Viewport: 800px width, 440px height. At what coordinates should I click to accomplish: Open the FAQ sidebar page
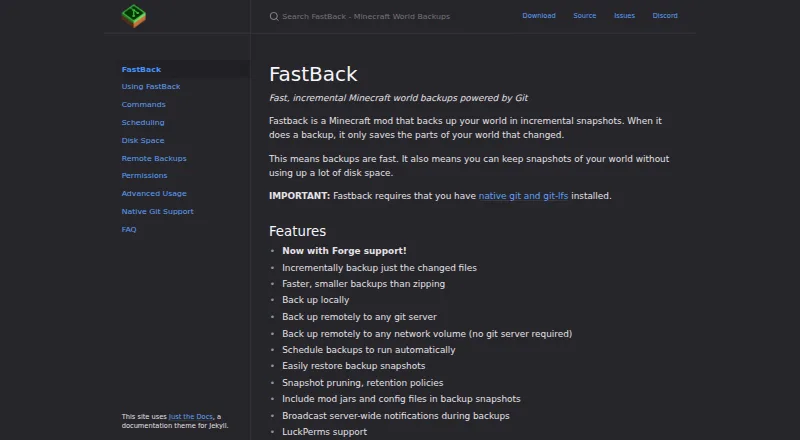[129, 230]
